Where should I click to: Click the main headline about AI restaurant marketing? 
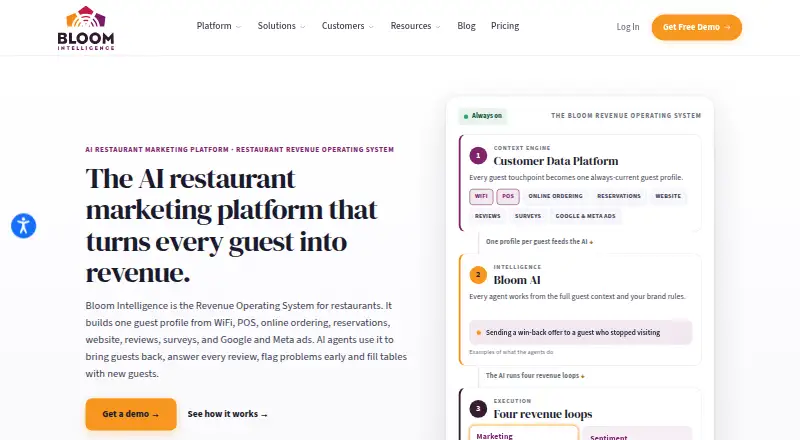(x=232, y=225)
